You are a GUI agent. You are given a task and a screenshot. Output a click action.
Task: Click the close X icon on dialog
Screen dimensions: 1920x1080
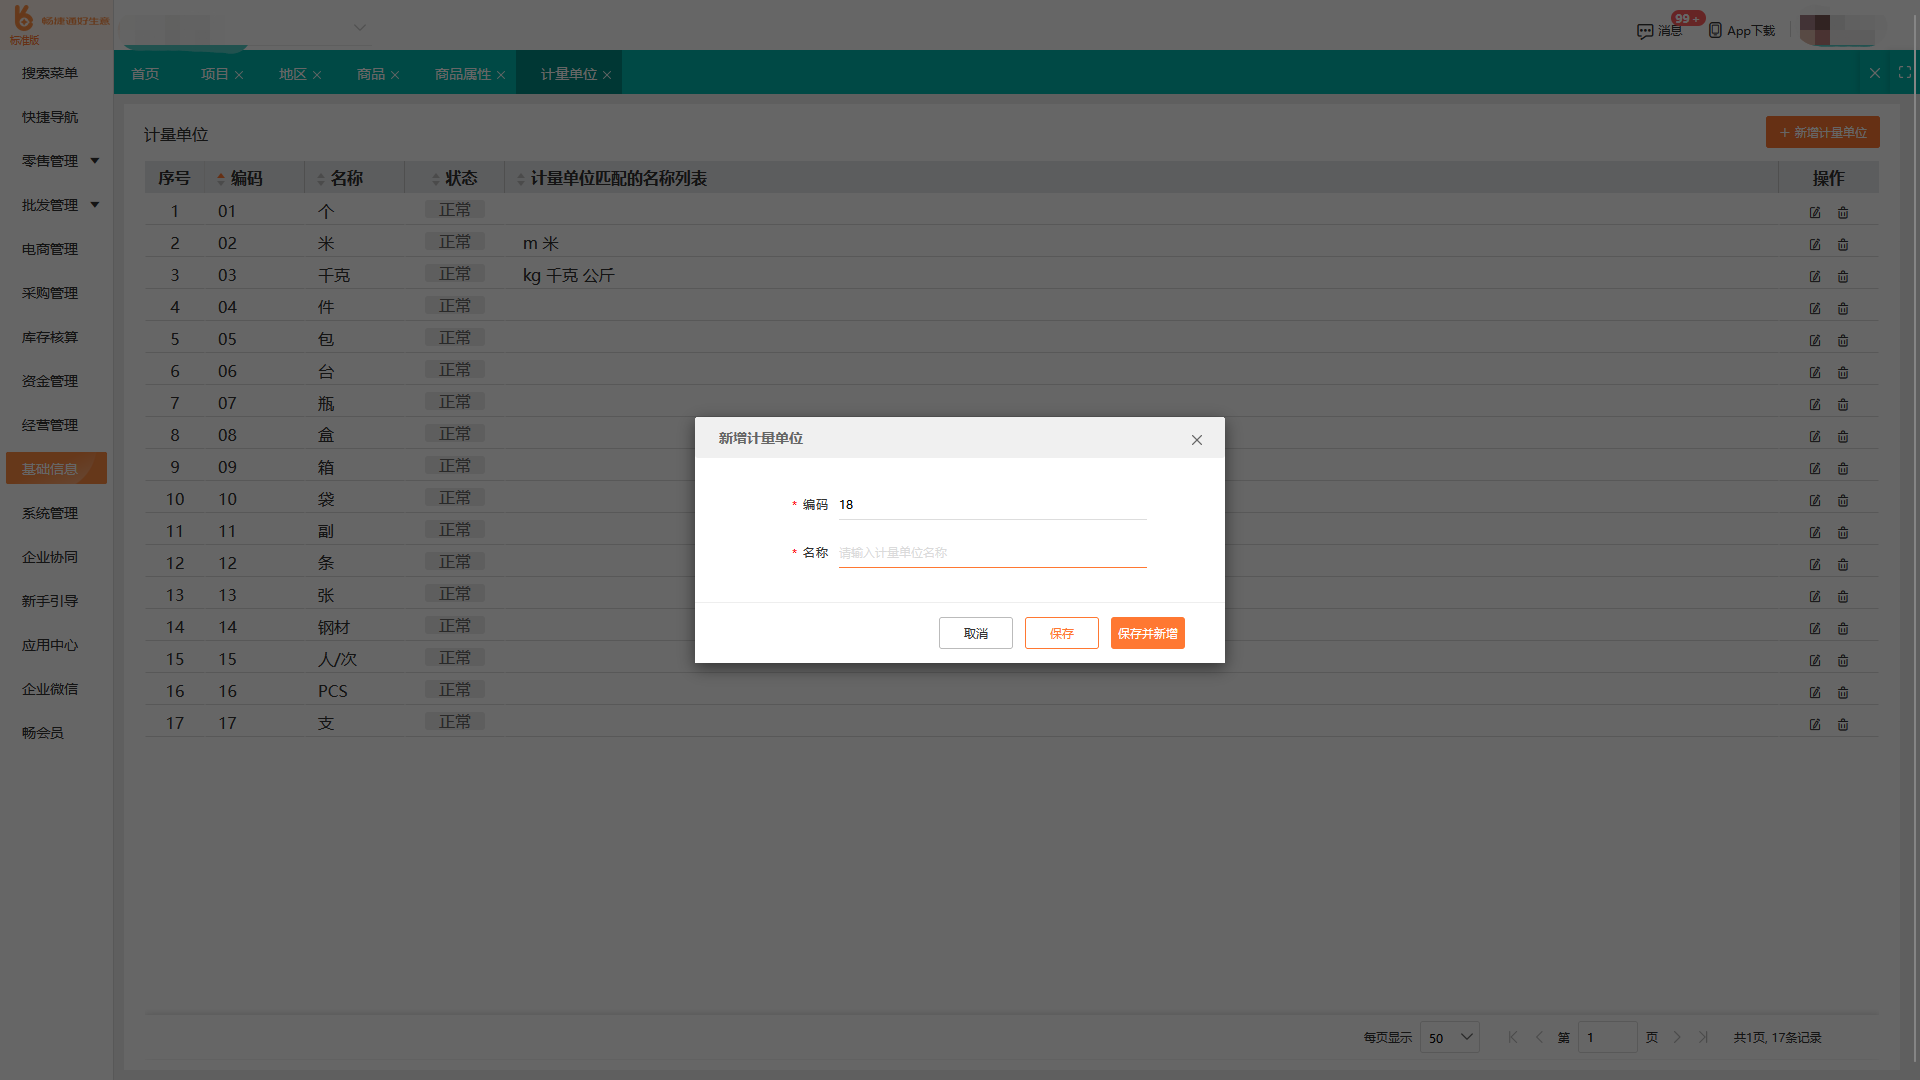click(1197, 439)
